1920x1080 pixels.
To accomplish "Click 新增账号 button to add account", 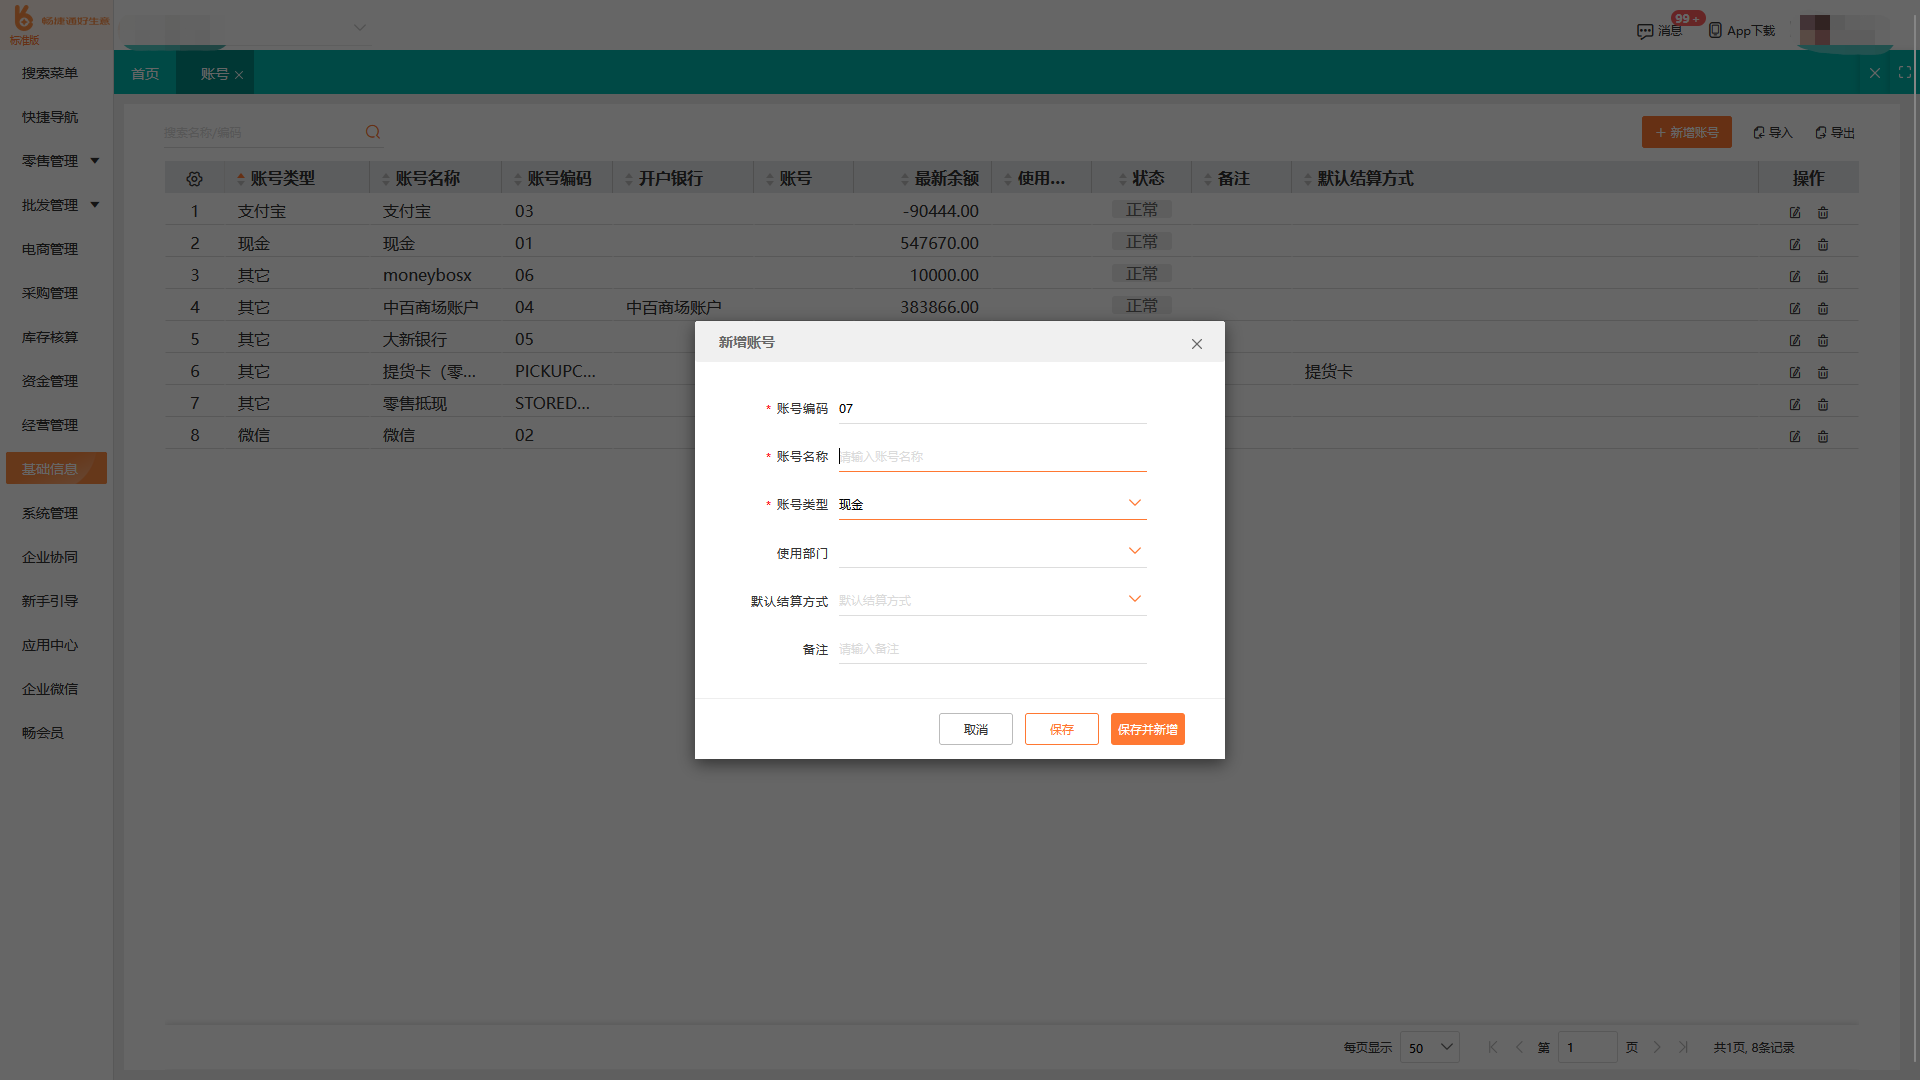I will click(1689, 131).
